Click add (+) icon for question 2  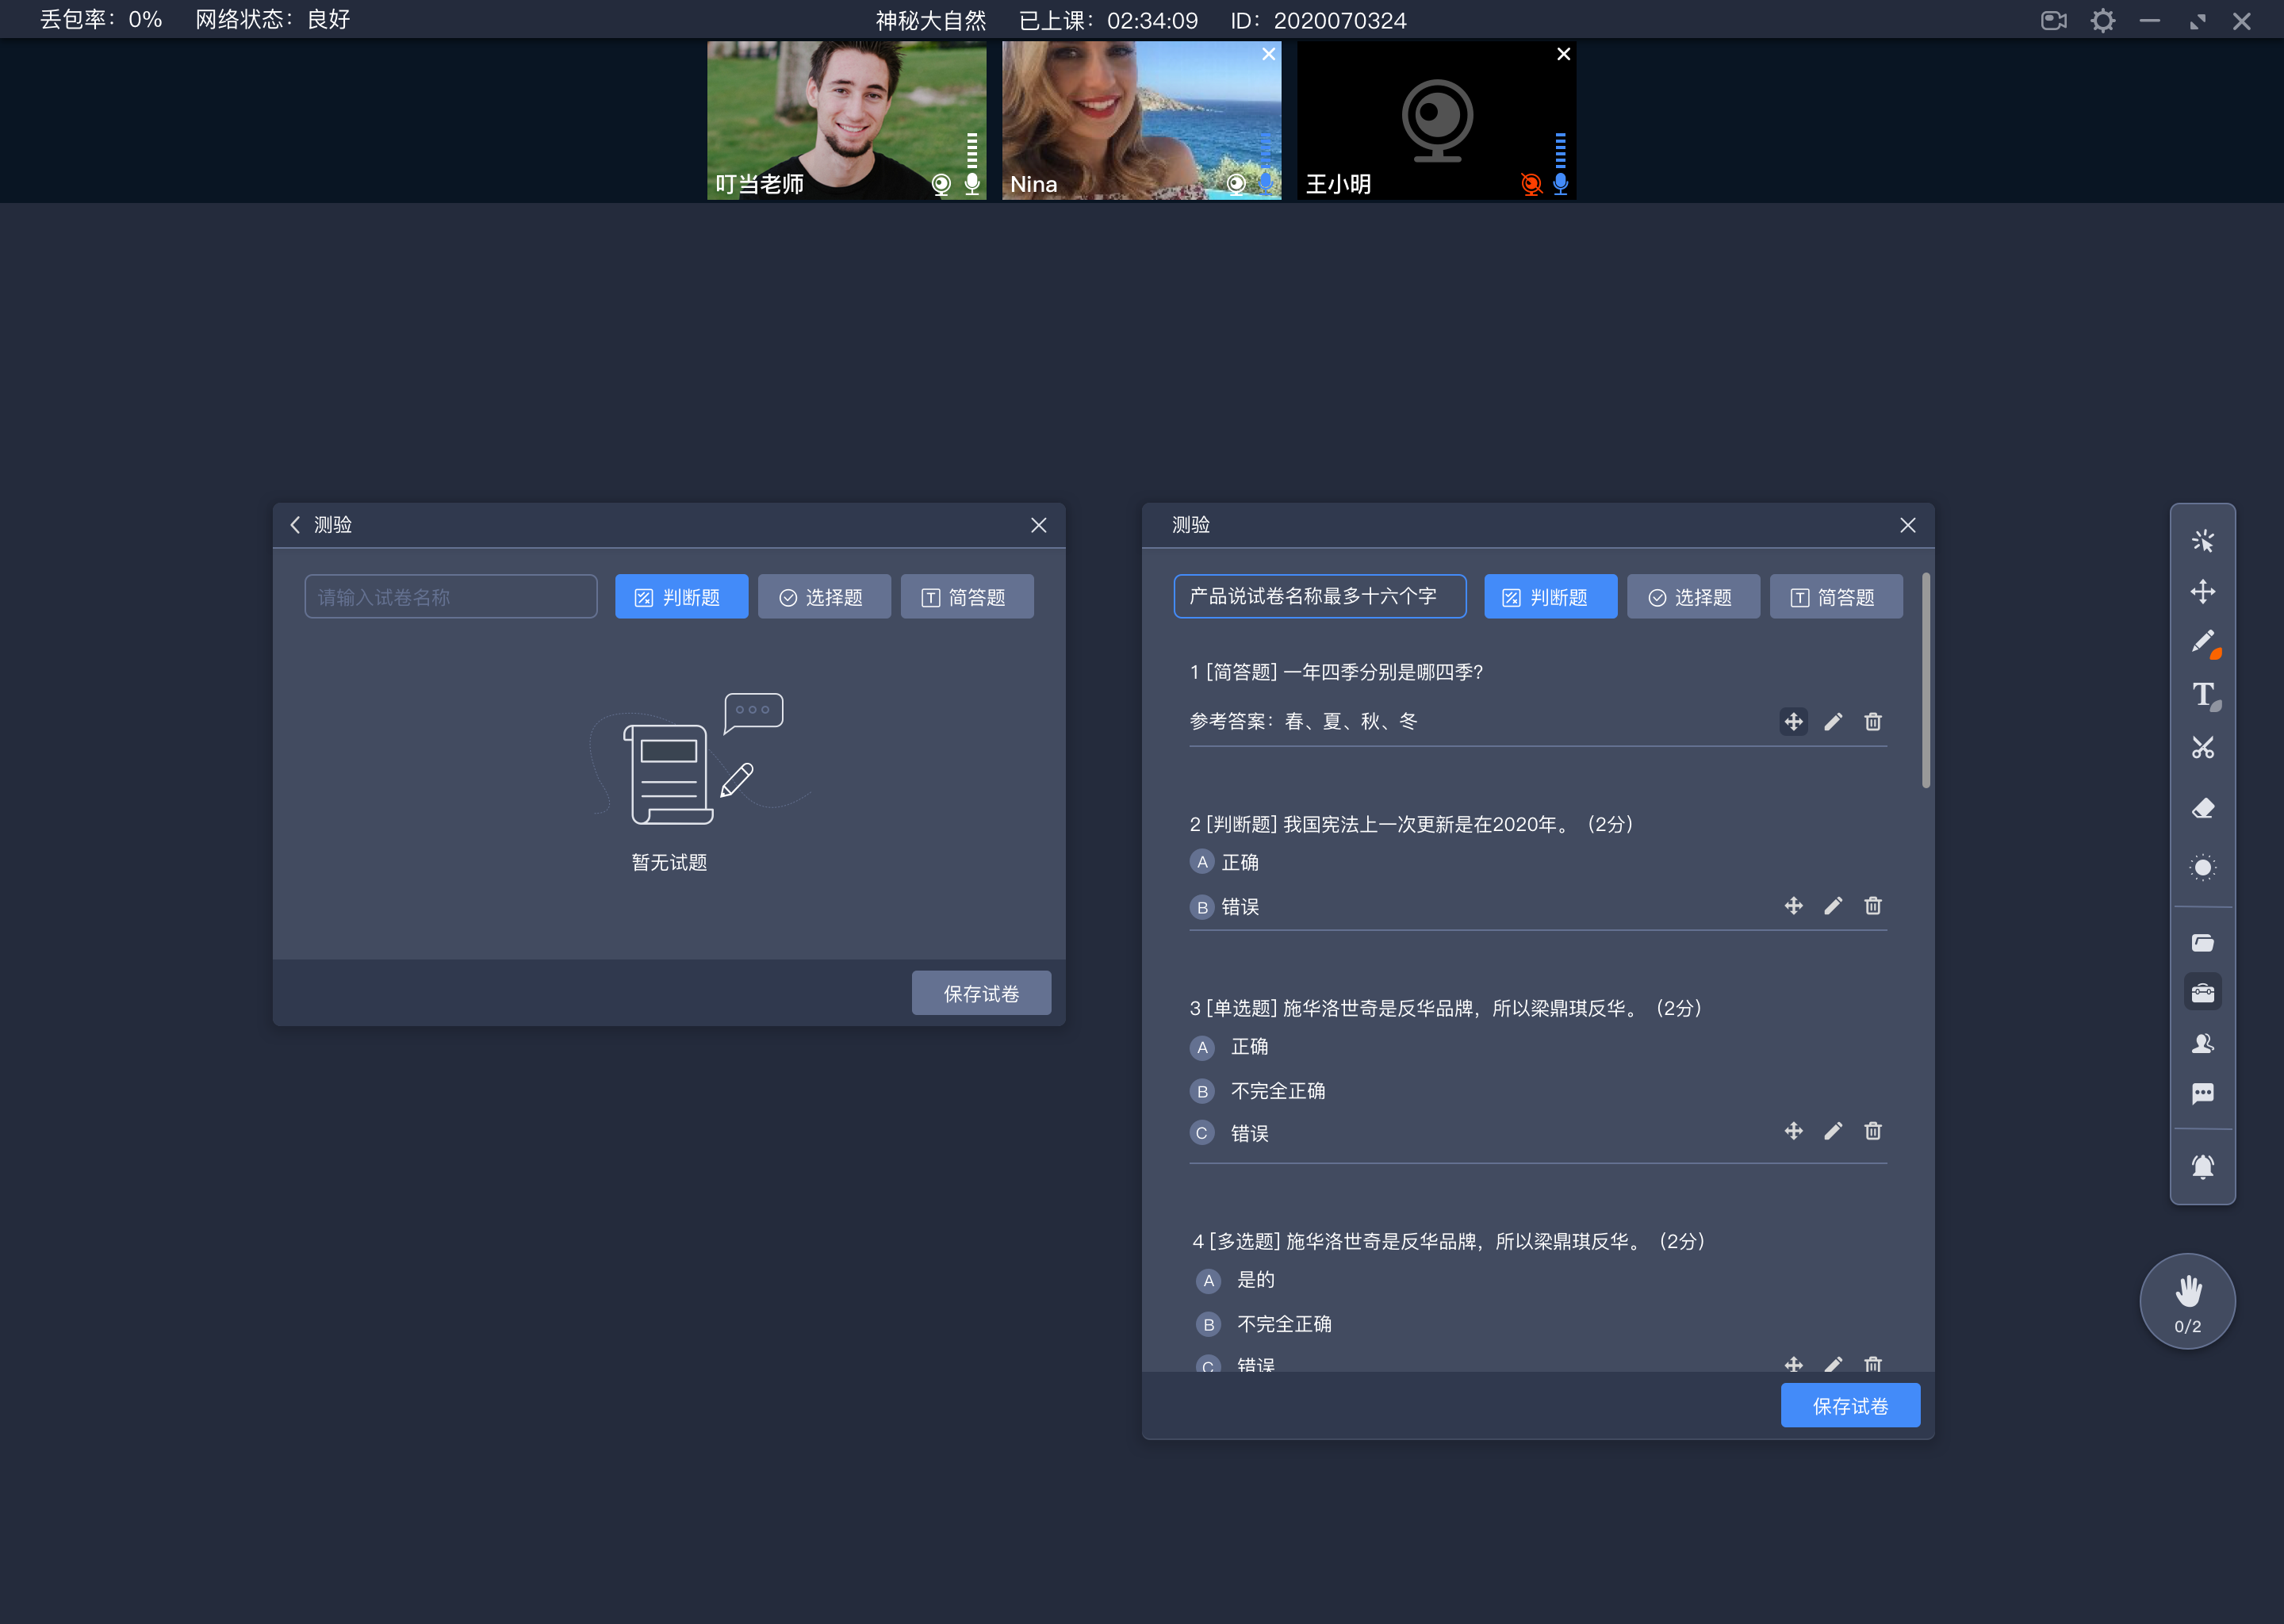[1794, 905]
